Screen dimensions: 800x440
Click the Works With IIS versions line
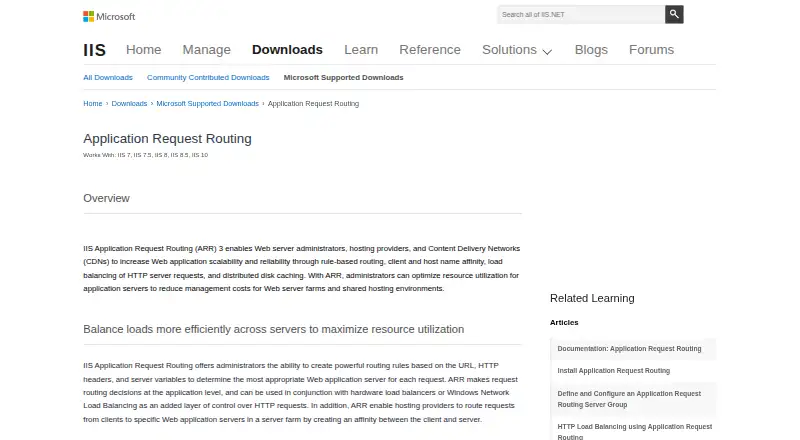(x=145, y=155)
